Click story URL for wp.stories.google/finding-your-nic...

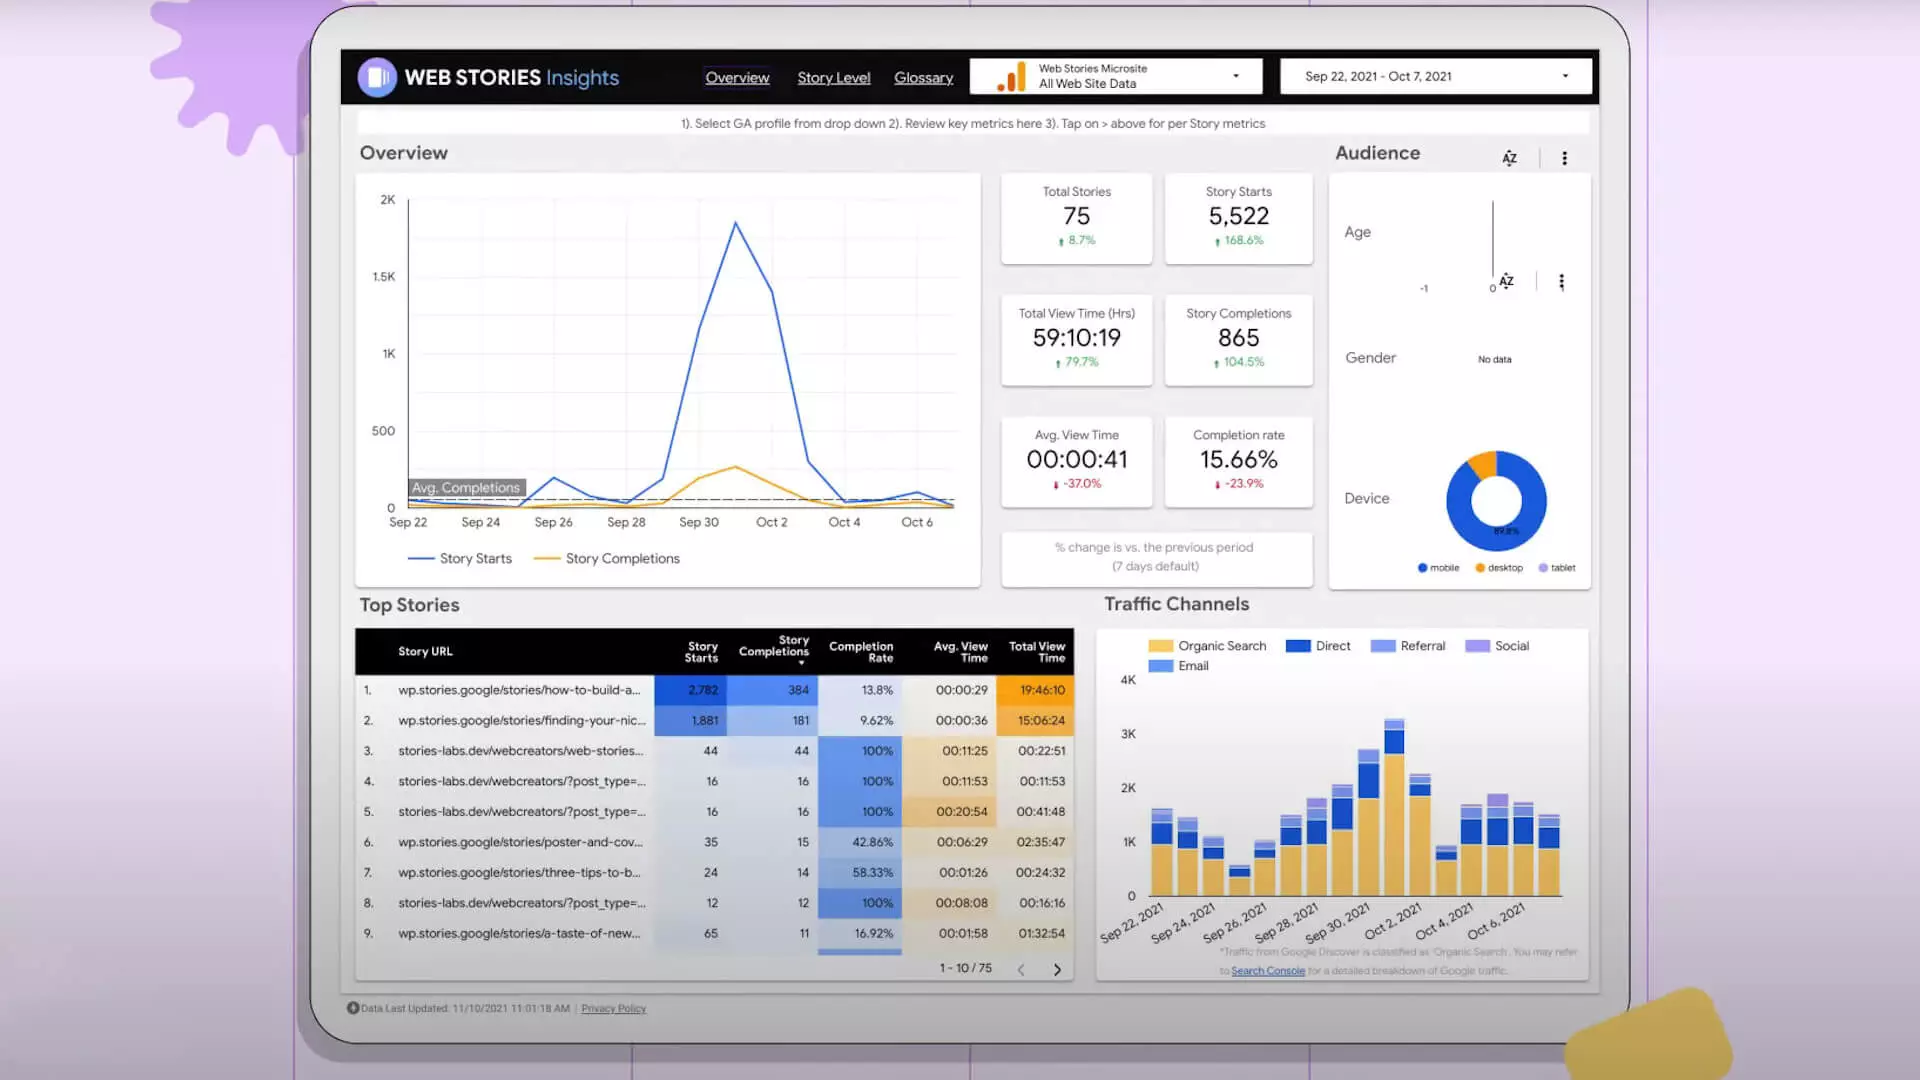coord(522,720)
